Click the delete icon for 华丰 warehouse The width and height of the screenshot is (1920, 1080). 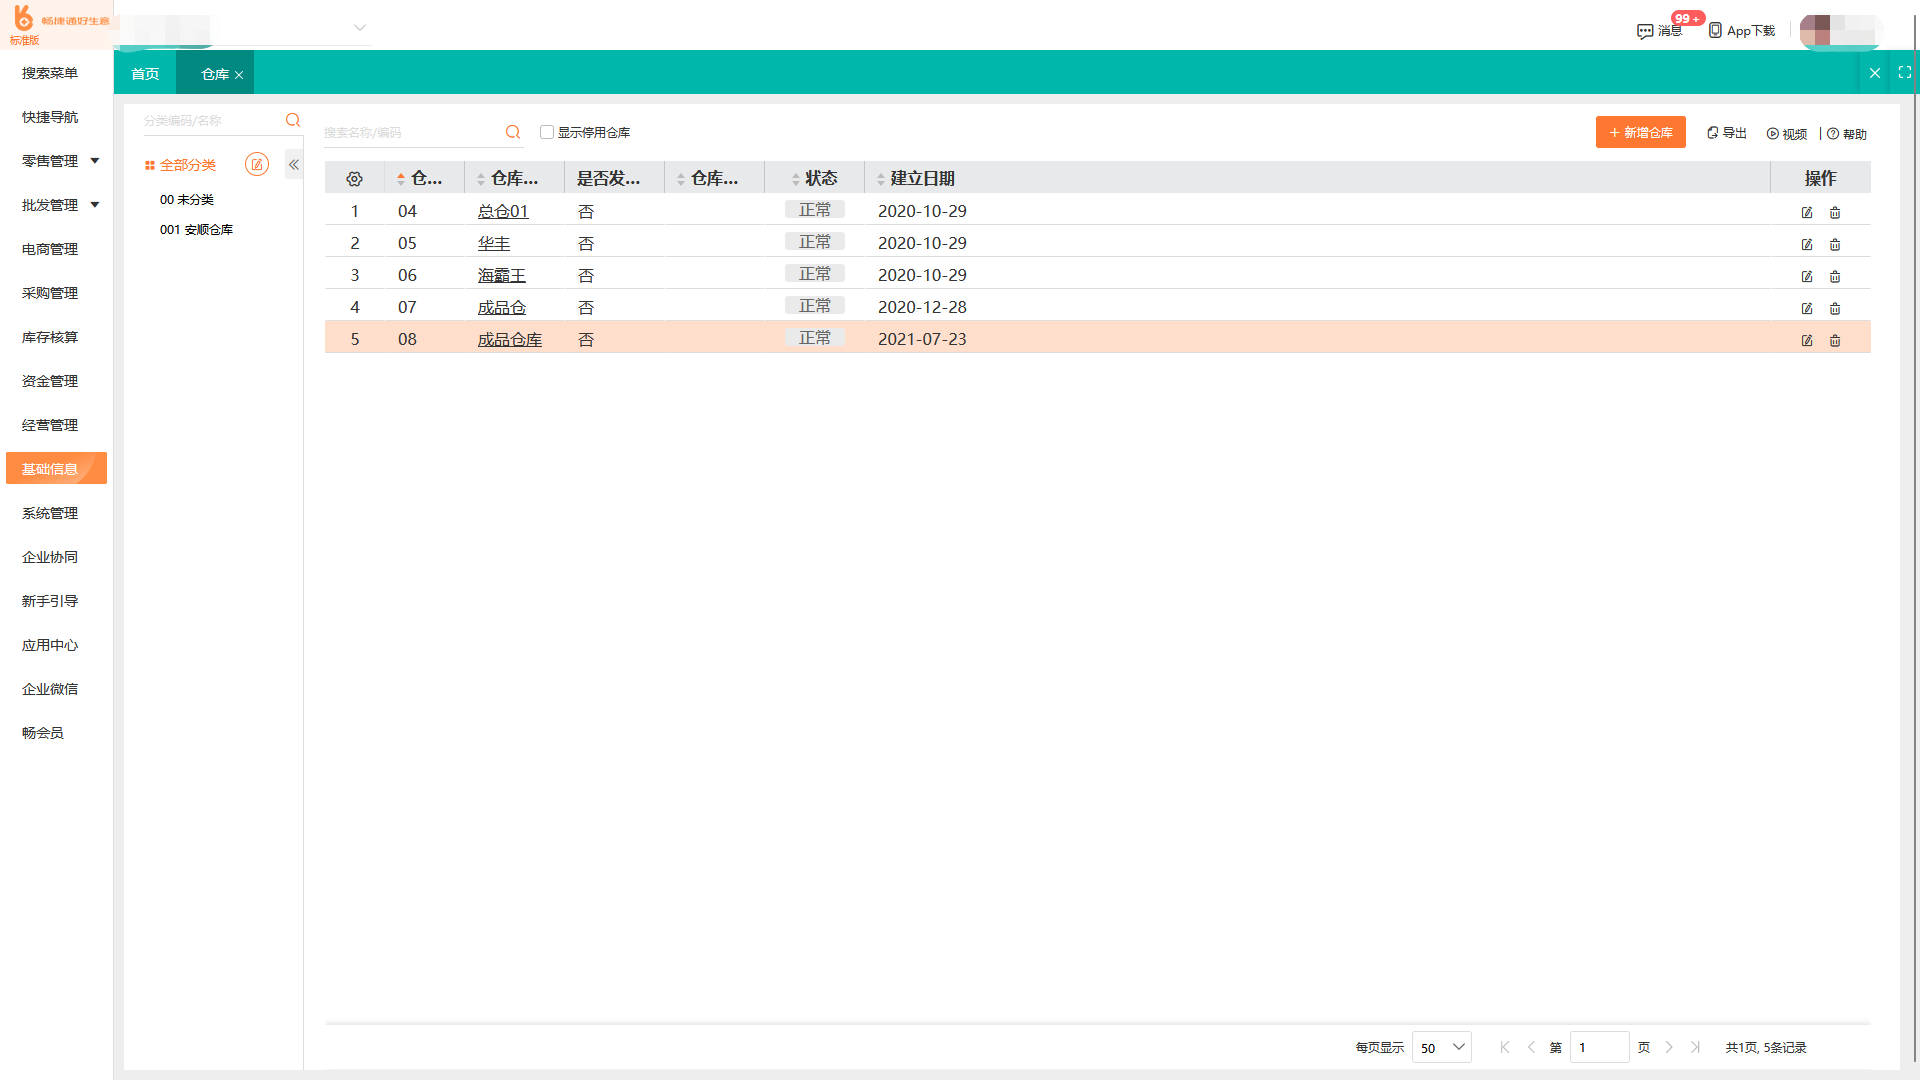coord(1836,243)
